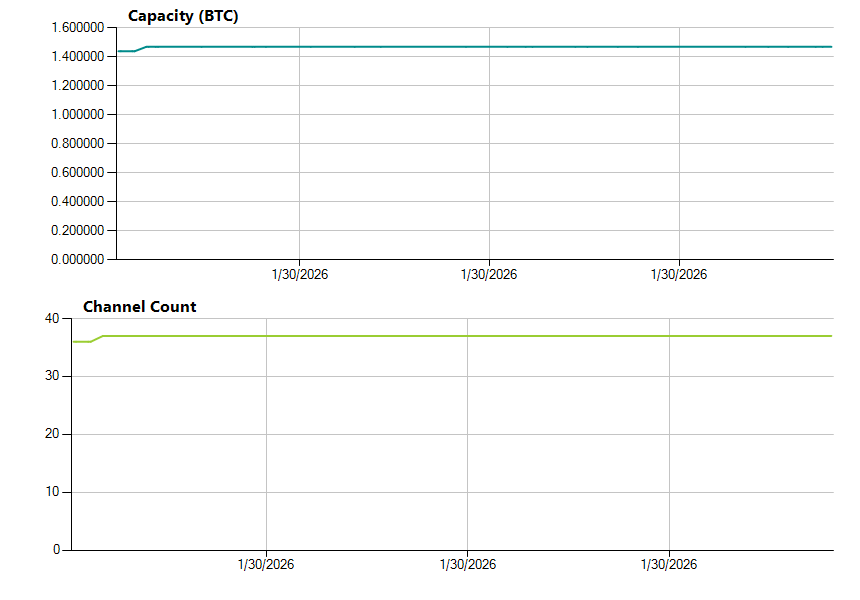Click the 40 label on Channel Count axis
Screen dimensions: 860x600
tap(53, 319)
